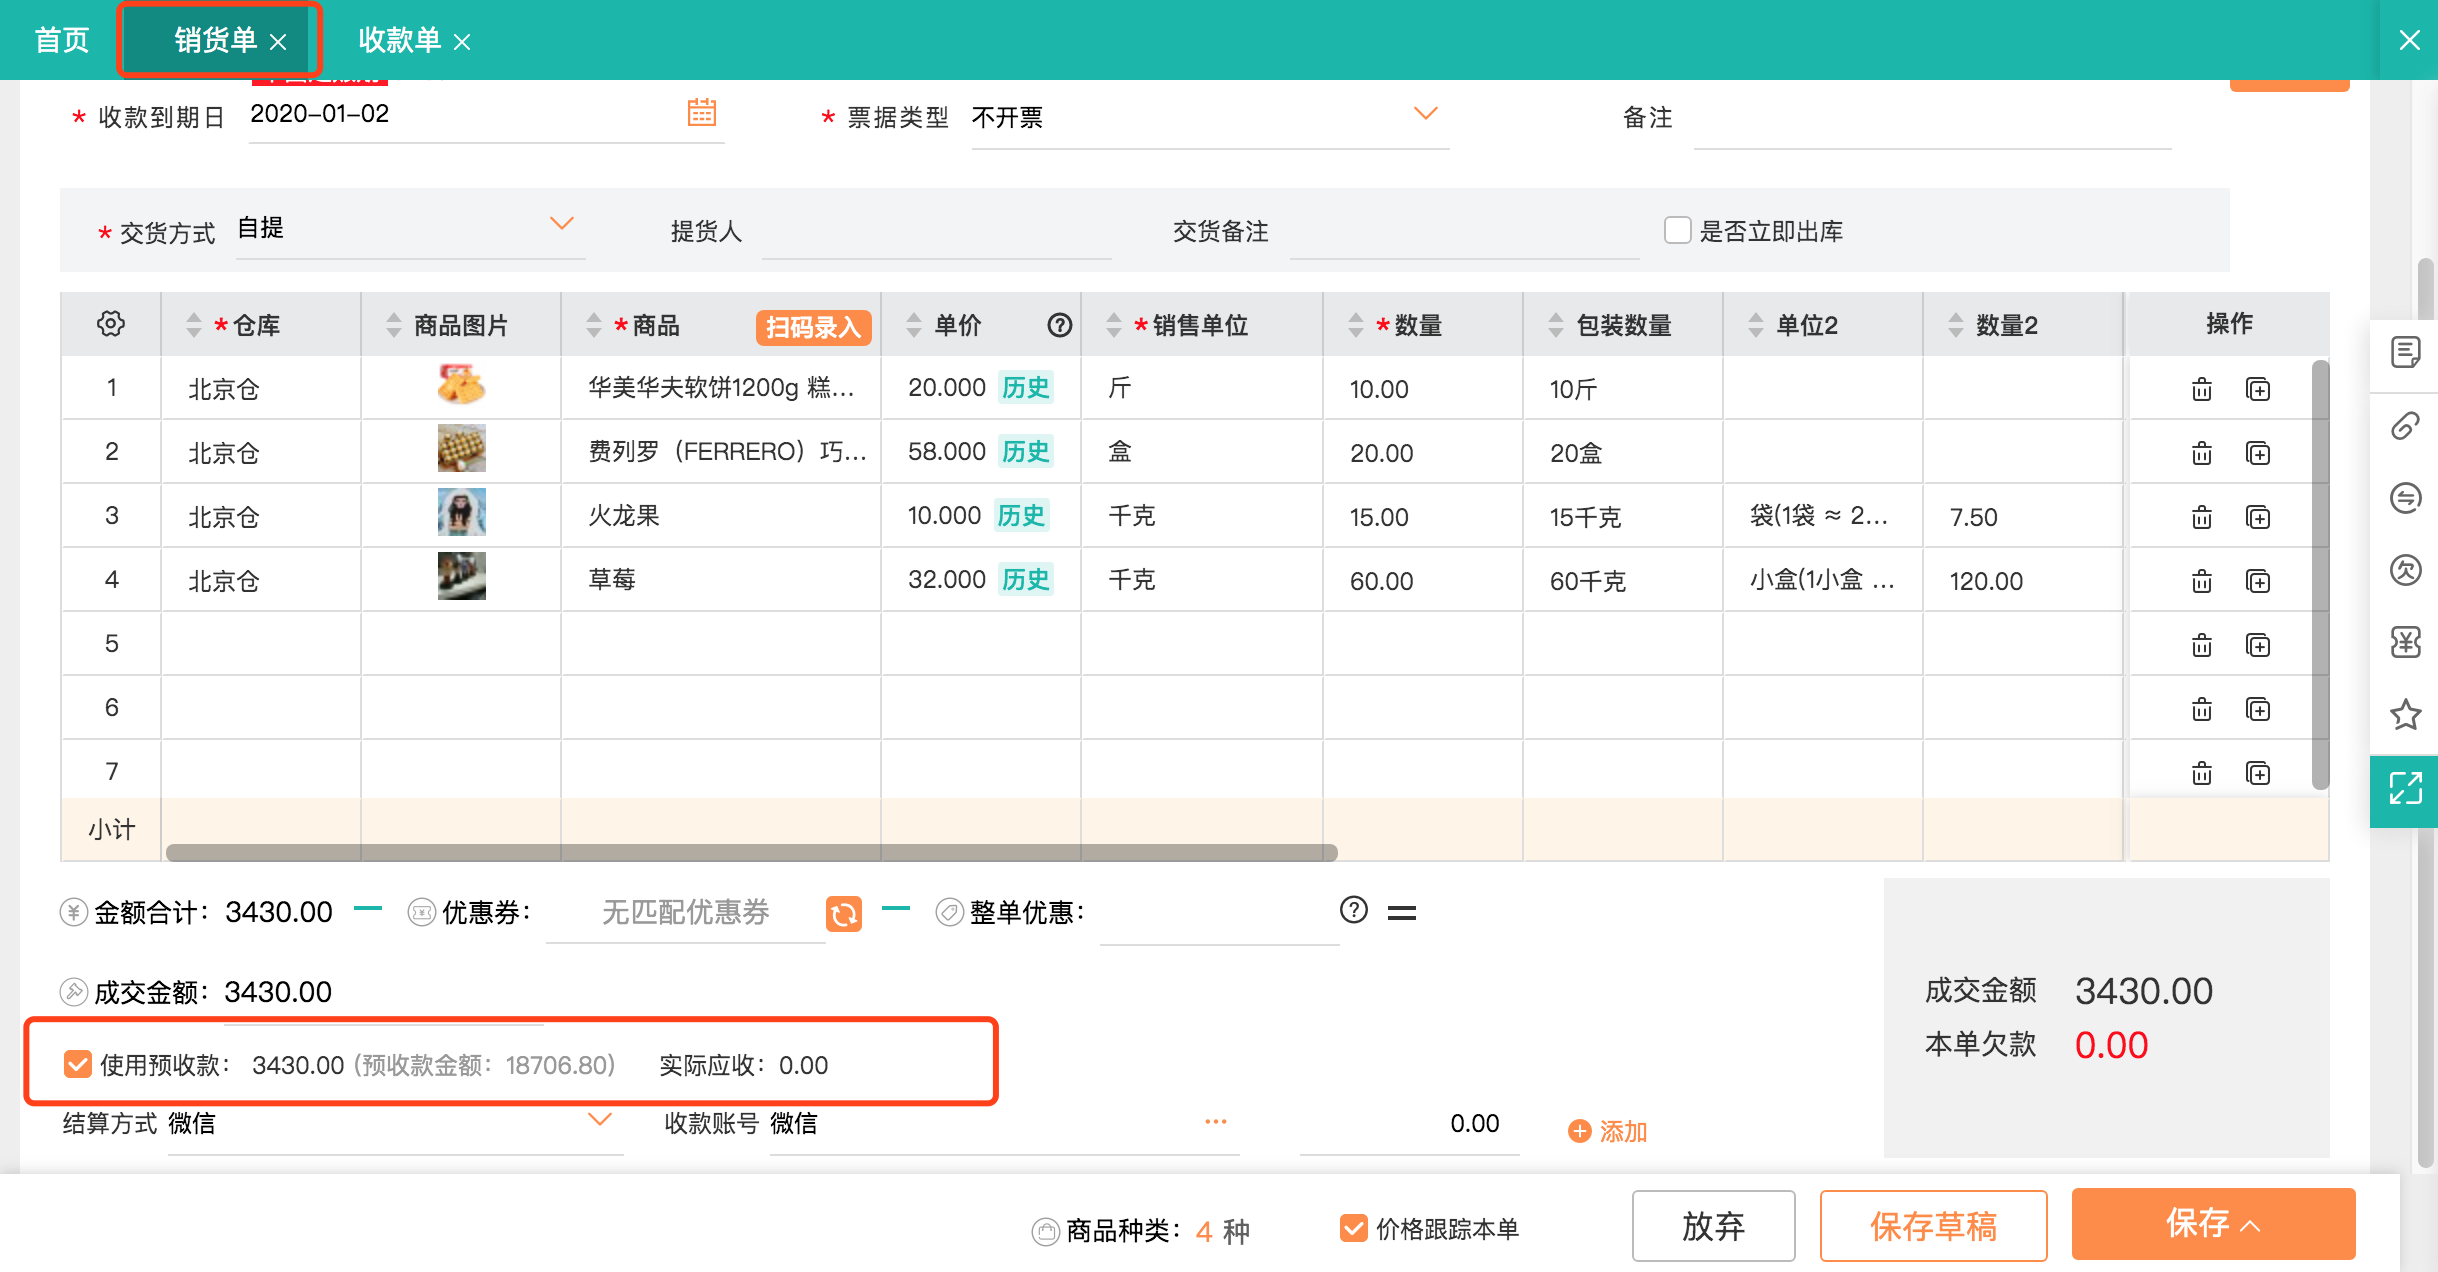Toggle the 是否立即出库 checkbox
Screen dimensions: 2438x1272
tap(1677, 227)
